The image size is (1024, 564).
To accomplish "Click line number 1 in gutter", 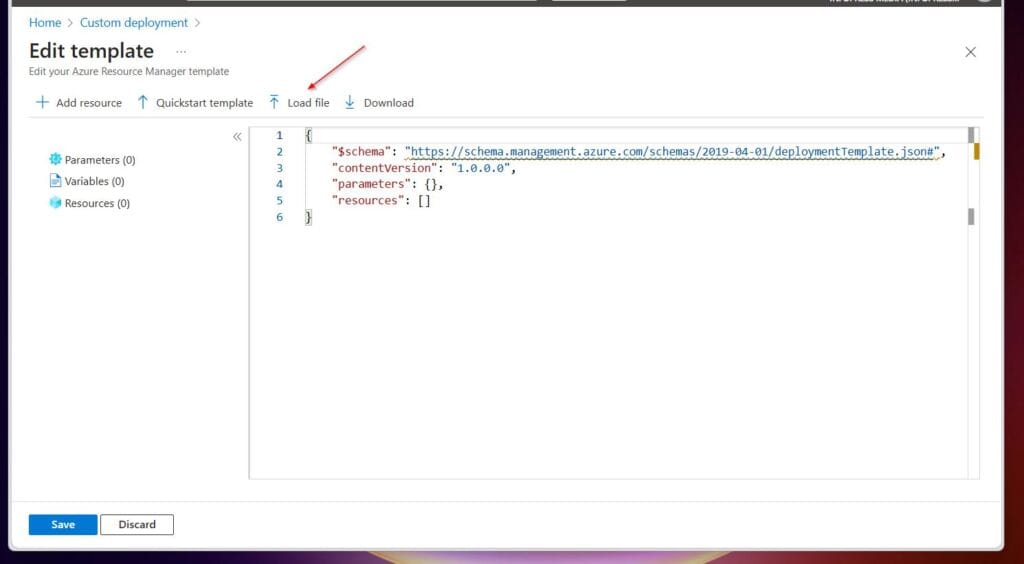I will pyautogui.click(x=280, y=136).
